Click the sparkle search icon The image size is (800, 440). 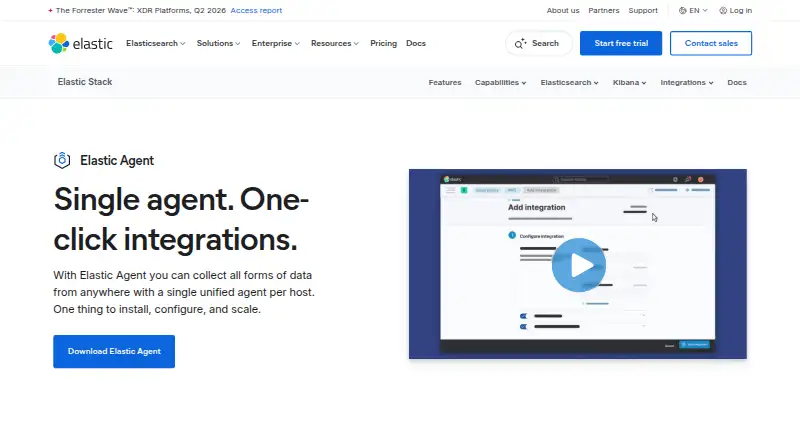pos(520,43)
